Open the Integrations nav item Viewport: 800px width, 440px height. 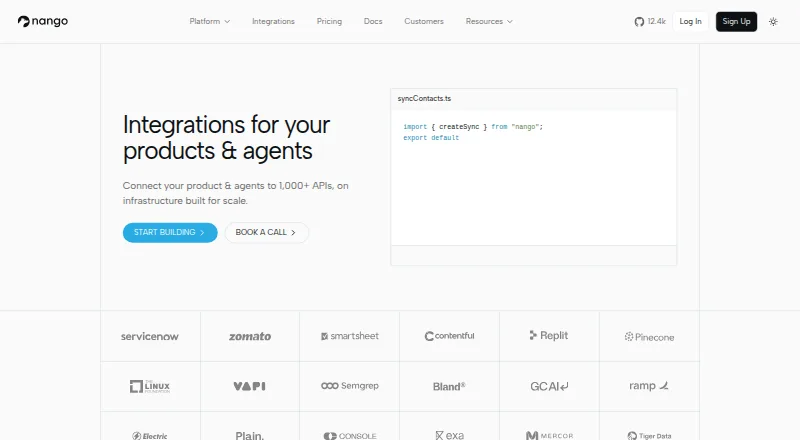coord(273,21)
